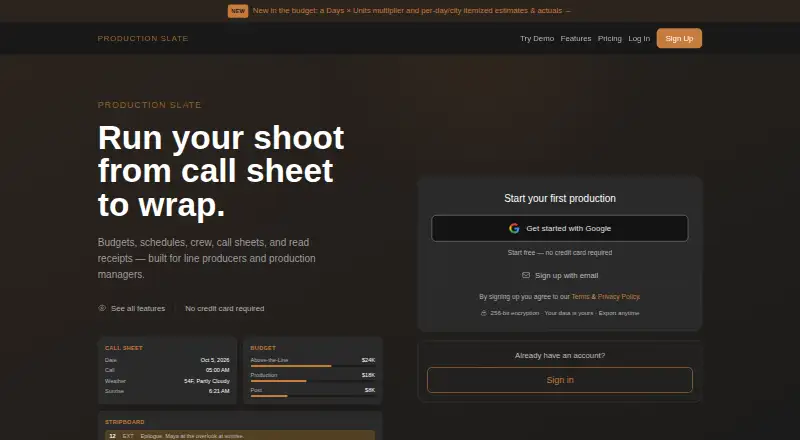This screenshot has height=440, width=800.
Task: Open the Terms & Privacy Policy link
Action: (606, 297)
